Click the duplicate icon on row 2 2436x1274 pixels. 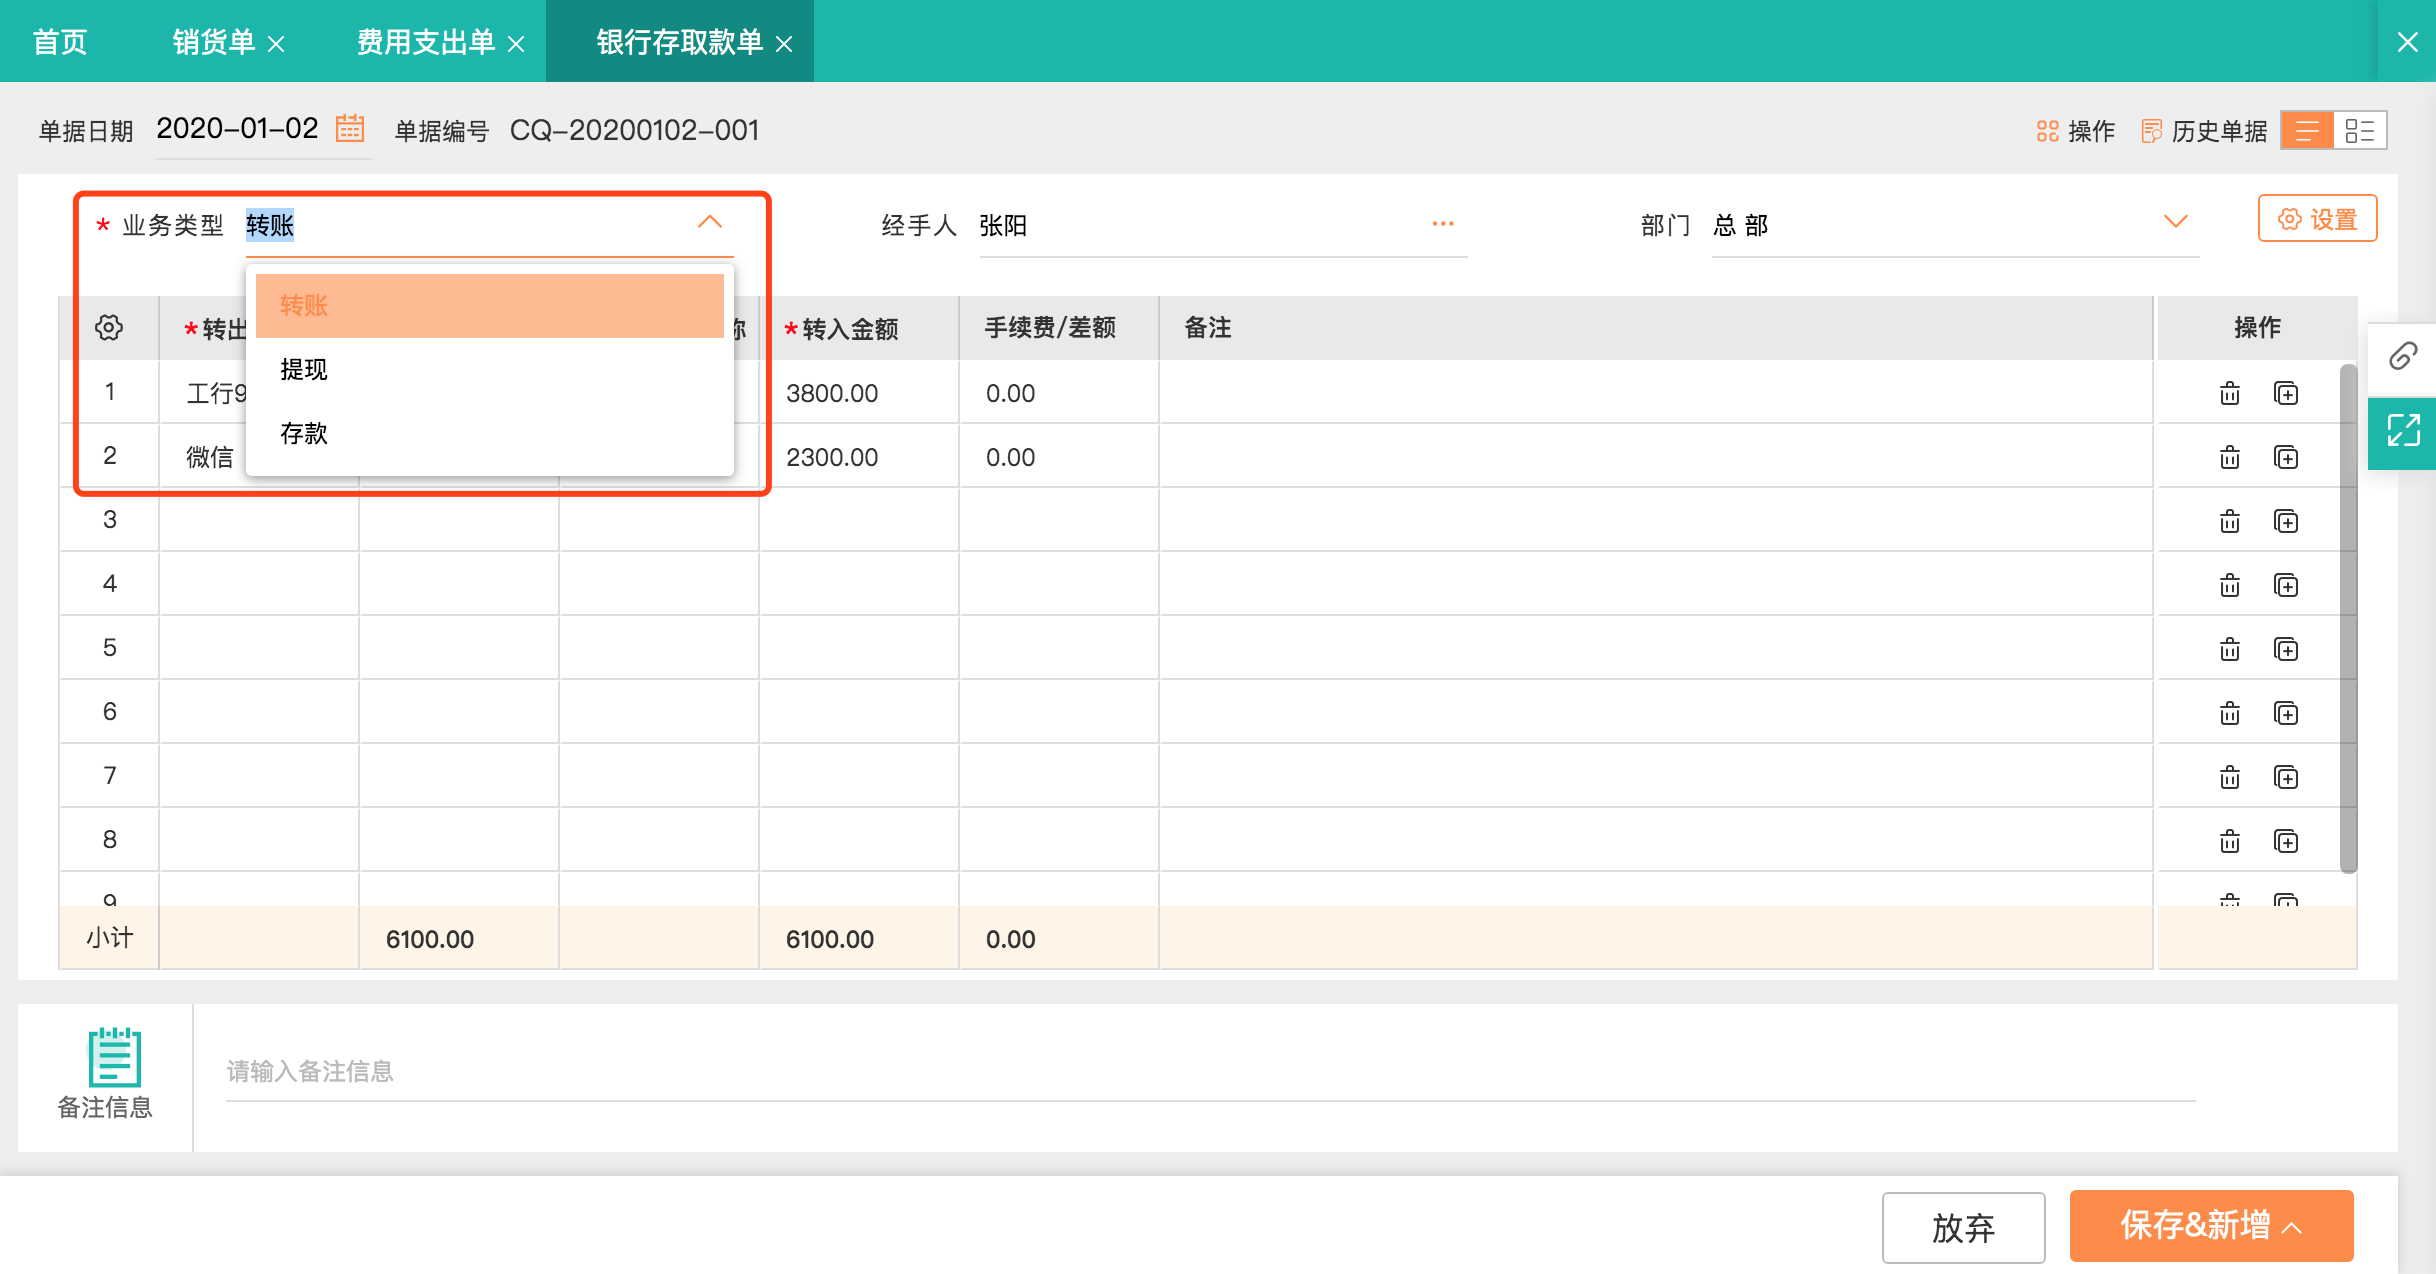click(x=2285, y=456)
